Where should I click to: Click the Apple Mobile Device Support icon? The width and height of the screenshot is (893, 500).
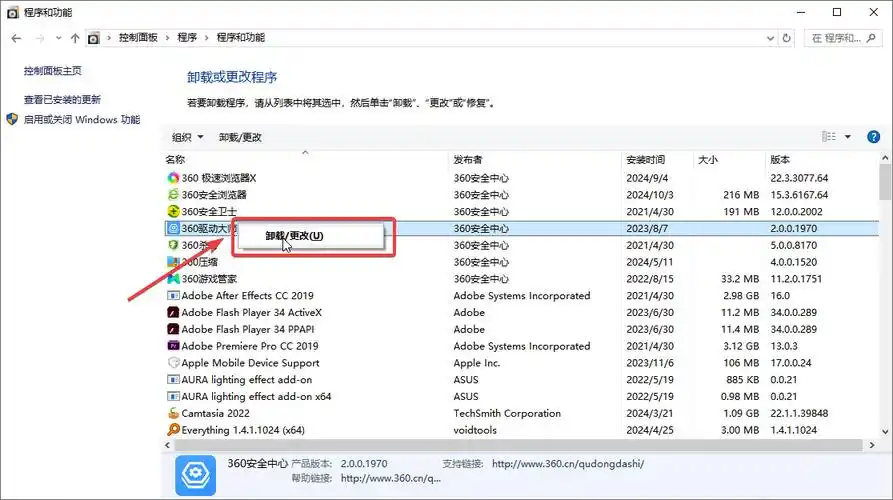173,363
